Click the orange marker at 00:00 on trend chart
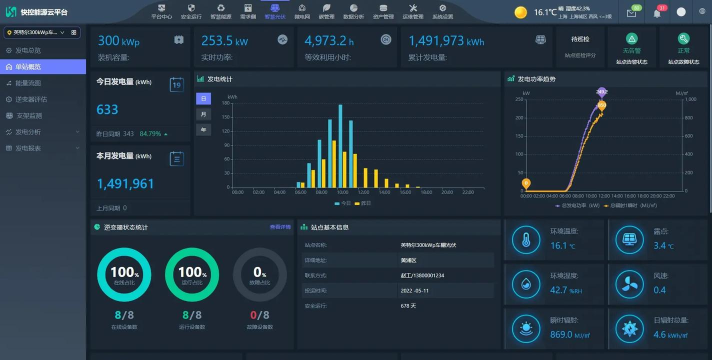712x360 pixels. (526, 184)
